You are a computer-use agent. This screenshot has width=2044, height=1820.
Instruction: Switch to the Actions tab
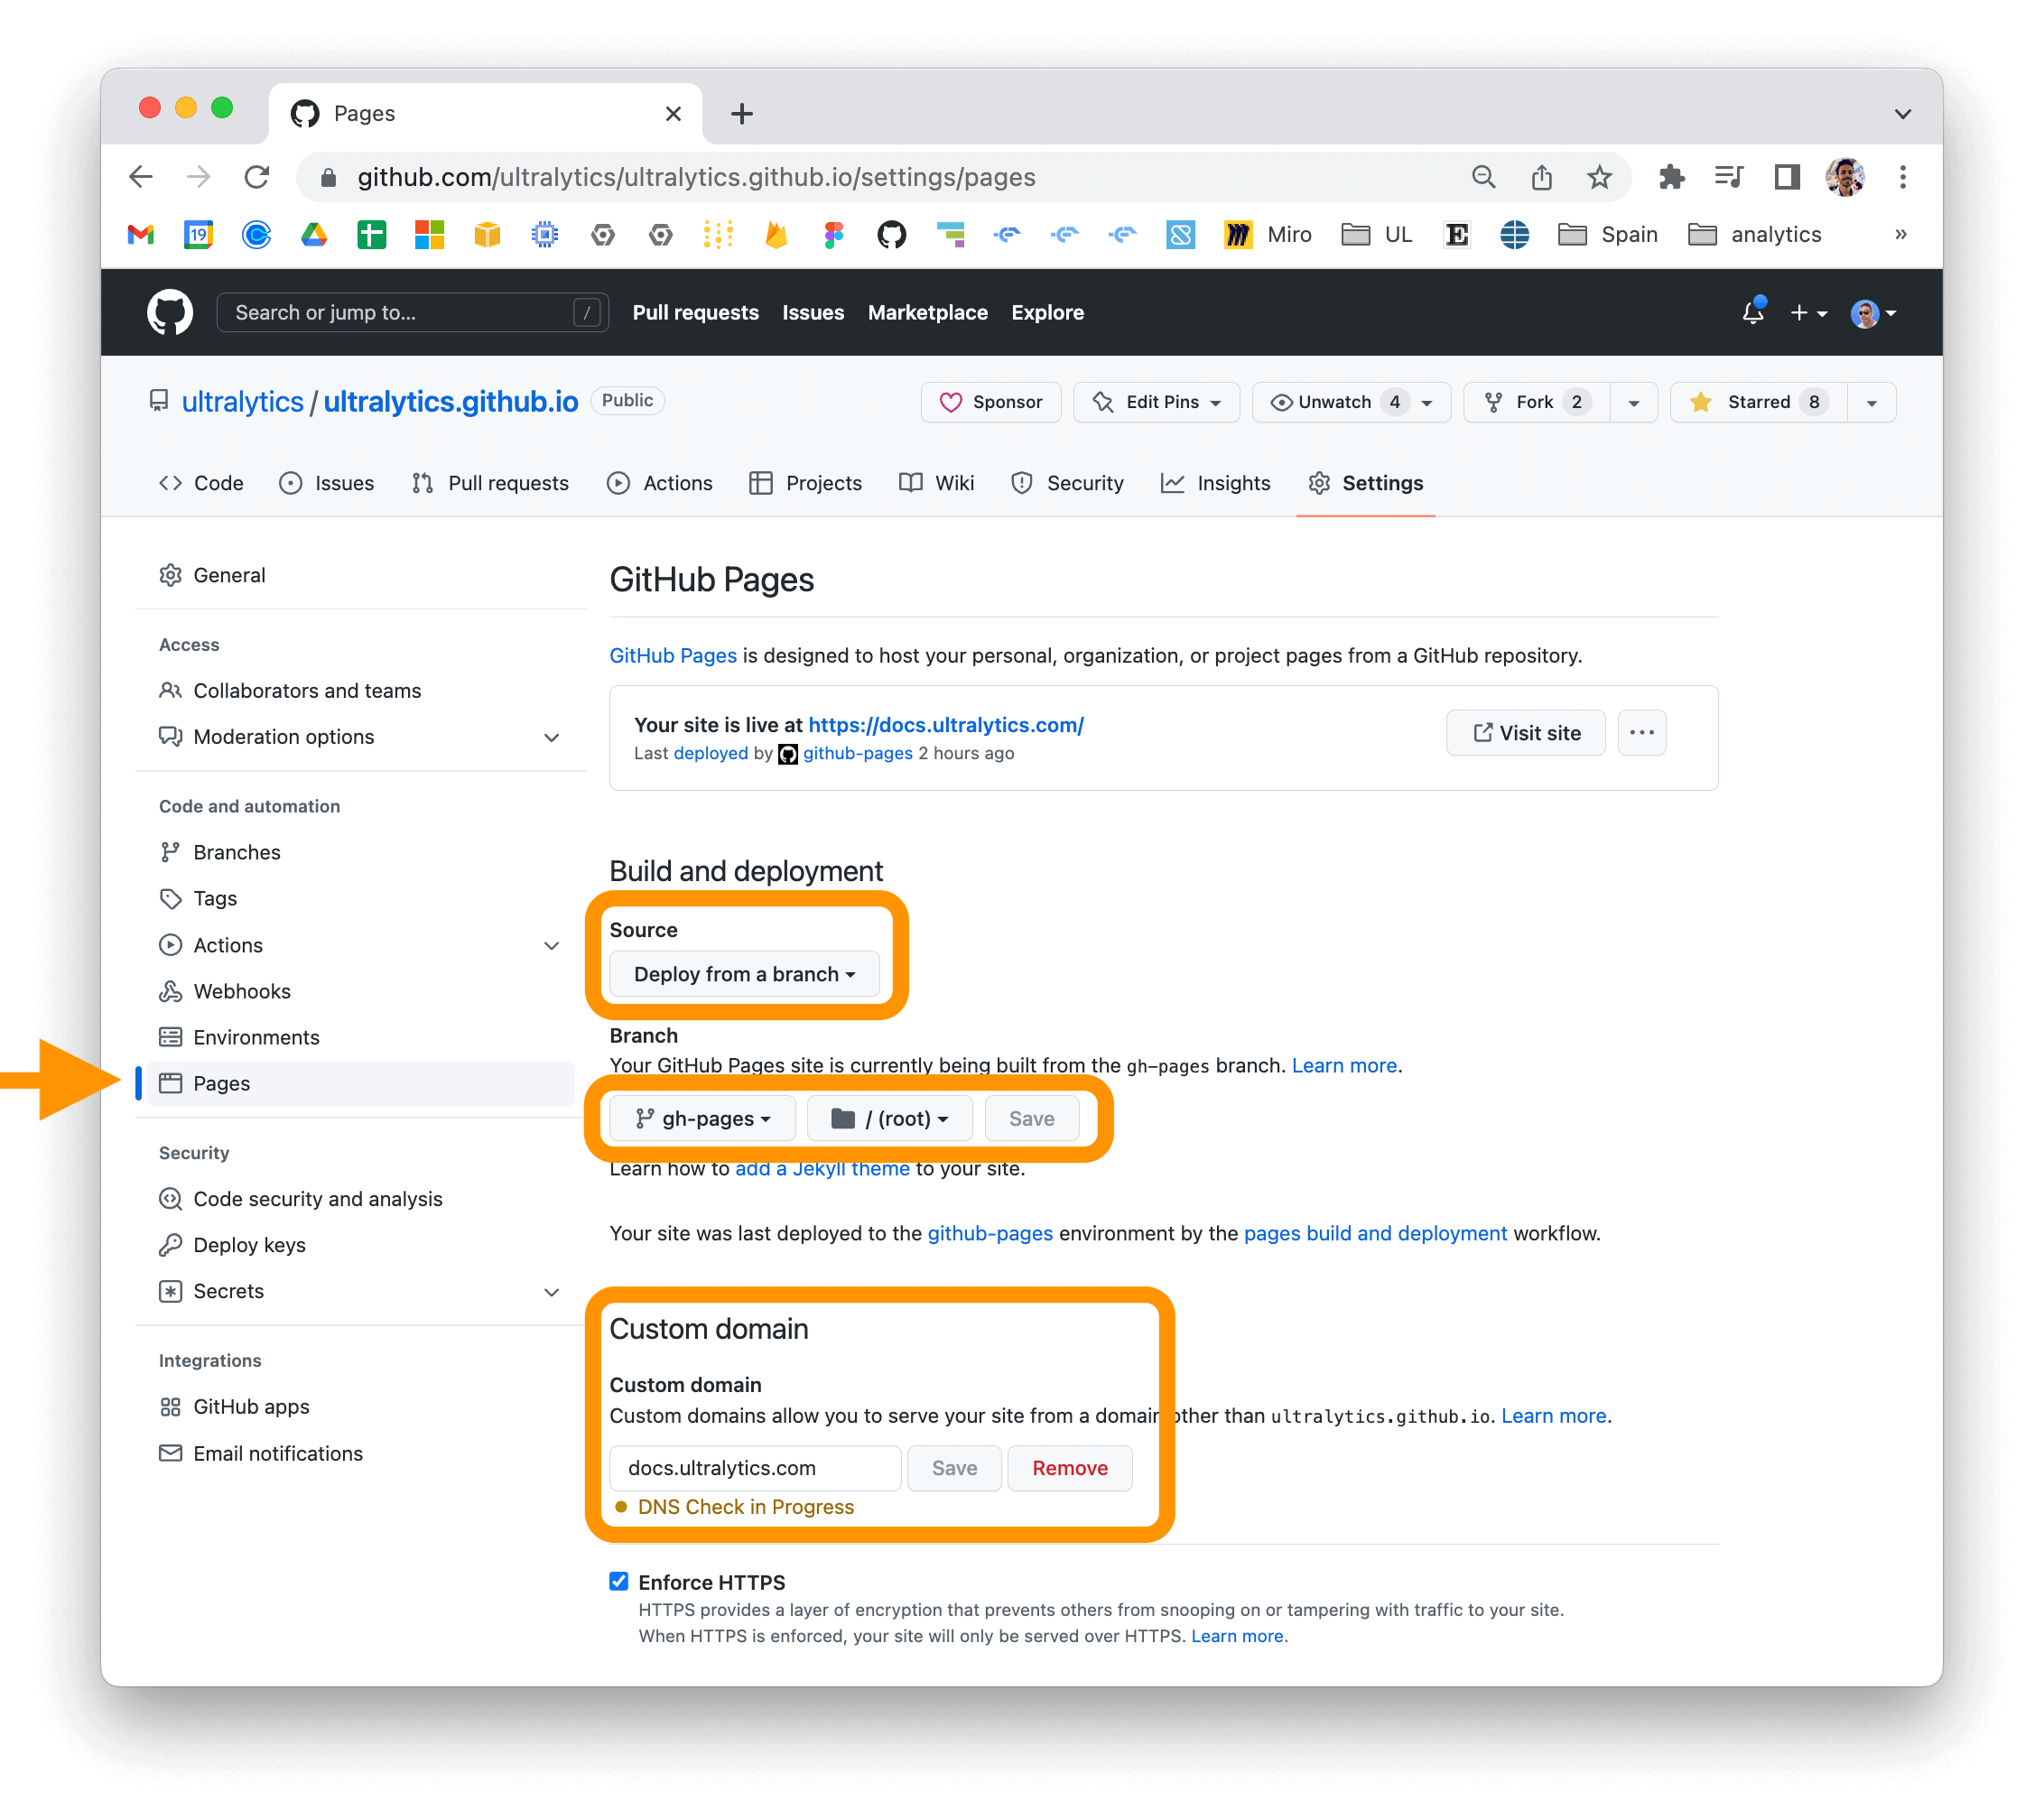tap(661, 483)
